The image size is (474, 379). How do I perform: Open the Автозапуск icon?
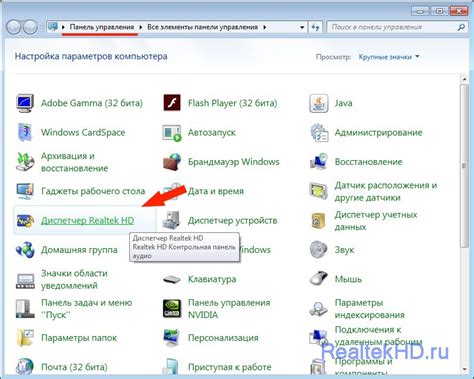pyautogui.click(x=172, y=133)
